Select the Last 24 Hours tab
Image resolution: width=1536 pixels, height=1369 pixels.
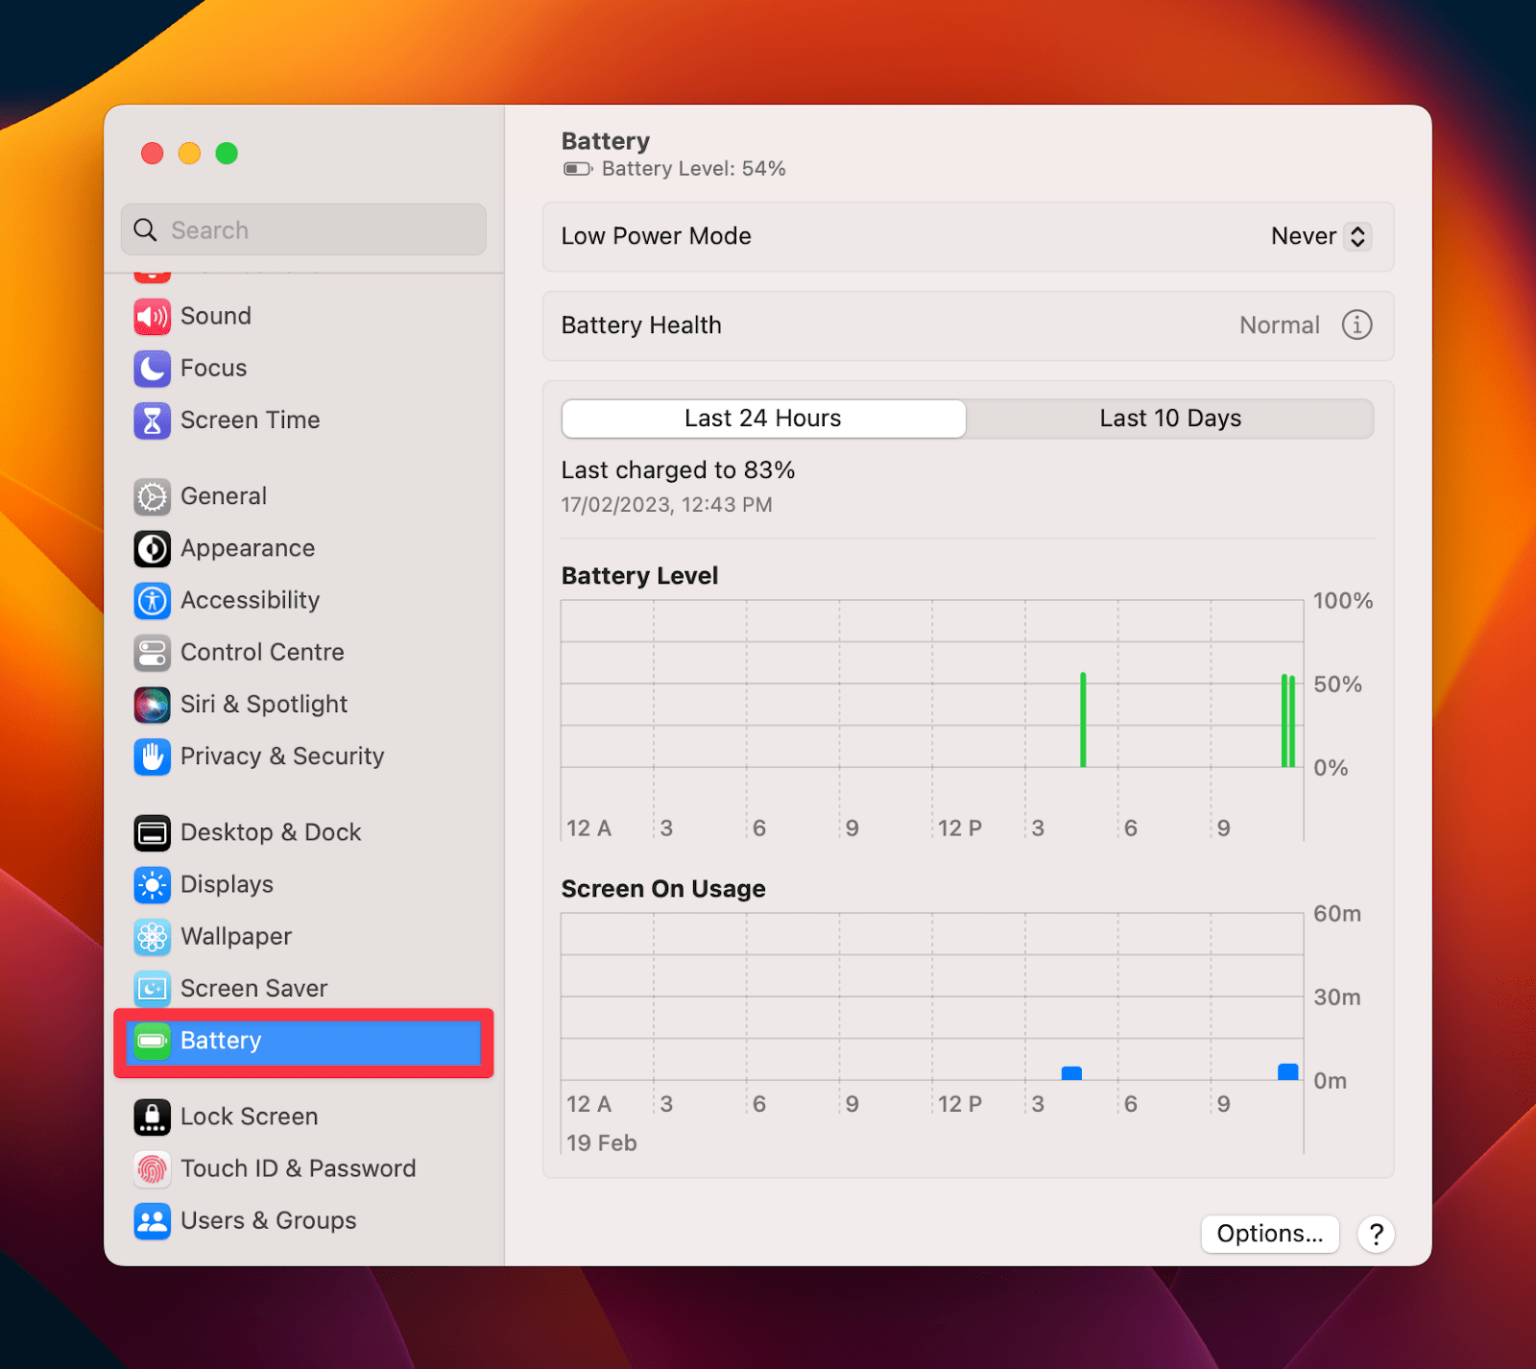pos(763,418)
